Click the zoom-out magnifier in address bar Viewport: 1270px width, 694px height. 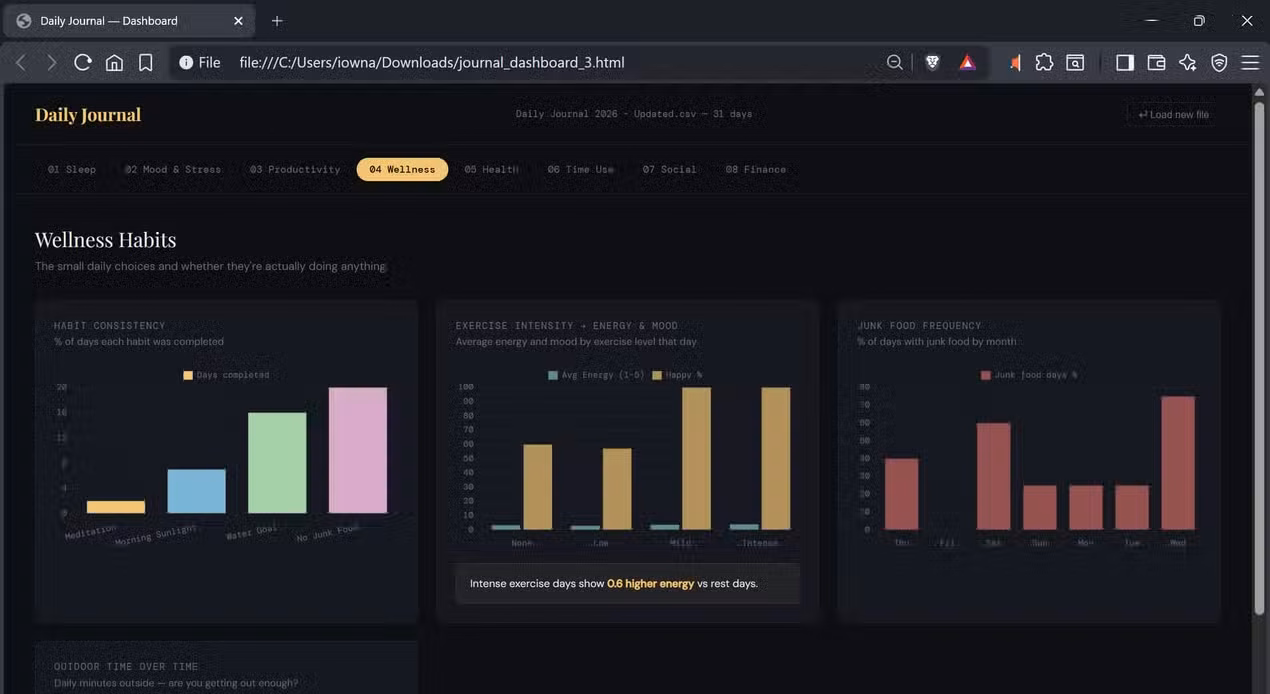pos(895,62)
